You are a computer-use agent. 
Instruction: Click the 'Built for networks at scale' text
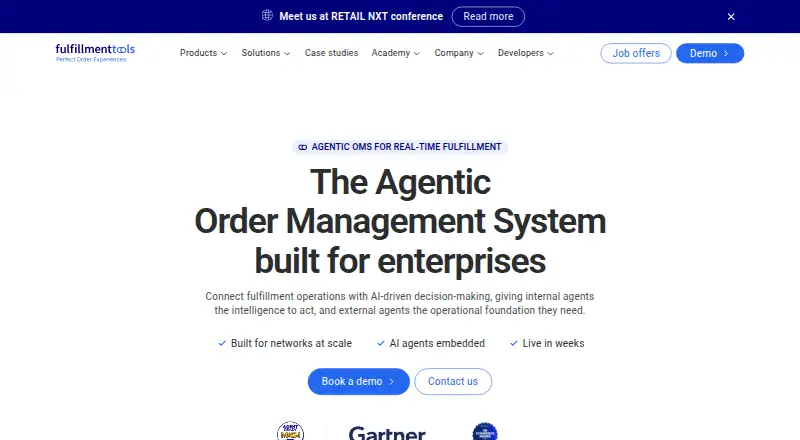click(x=291, y=344)
